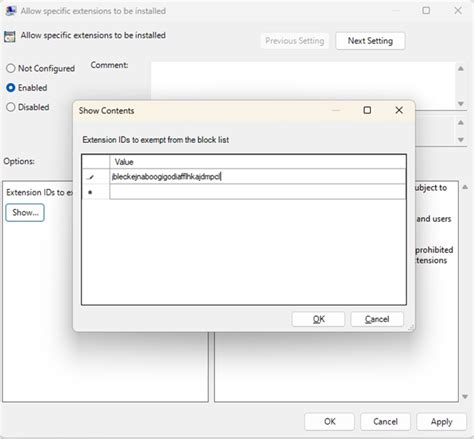Click the Group Policy window title icon
The width and height of the screenshot is (474, 439).
coord(10,11)
